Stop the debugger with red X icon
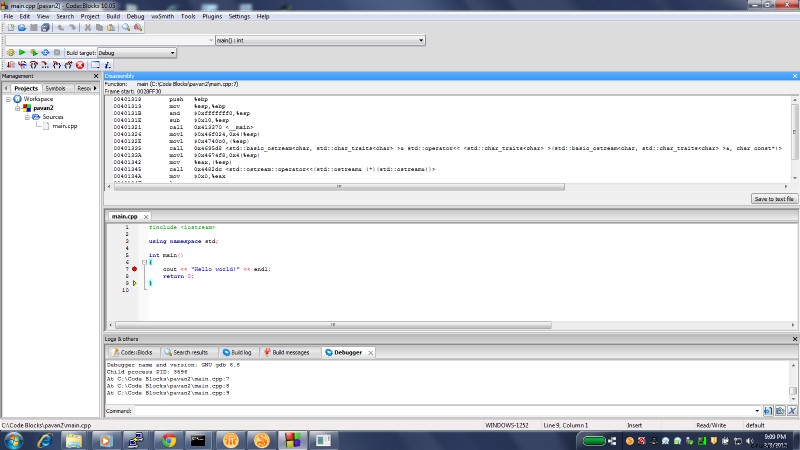The height and width of the screenshot is (450, 800). (x=80, y=65)
